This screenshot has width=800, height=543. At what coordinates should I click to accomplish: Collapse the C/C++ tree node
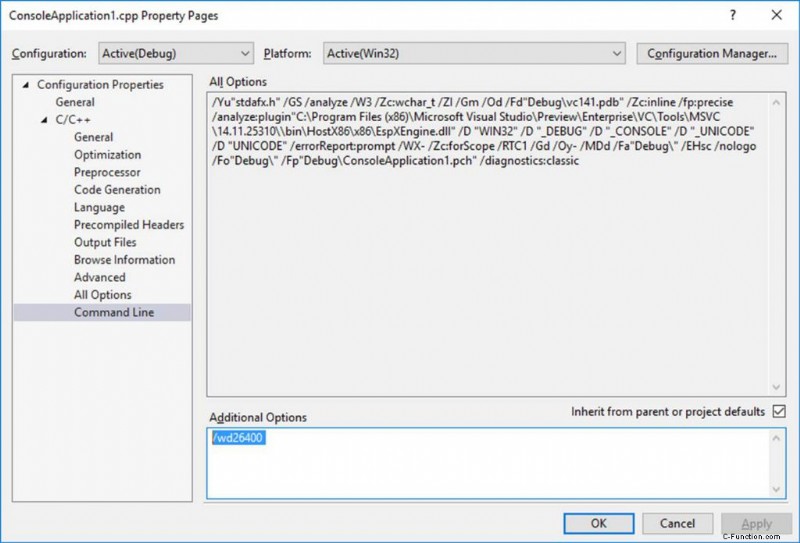[x=44, y=120]
